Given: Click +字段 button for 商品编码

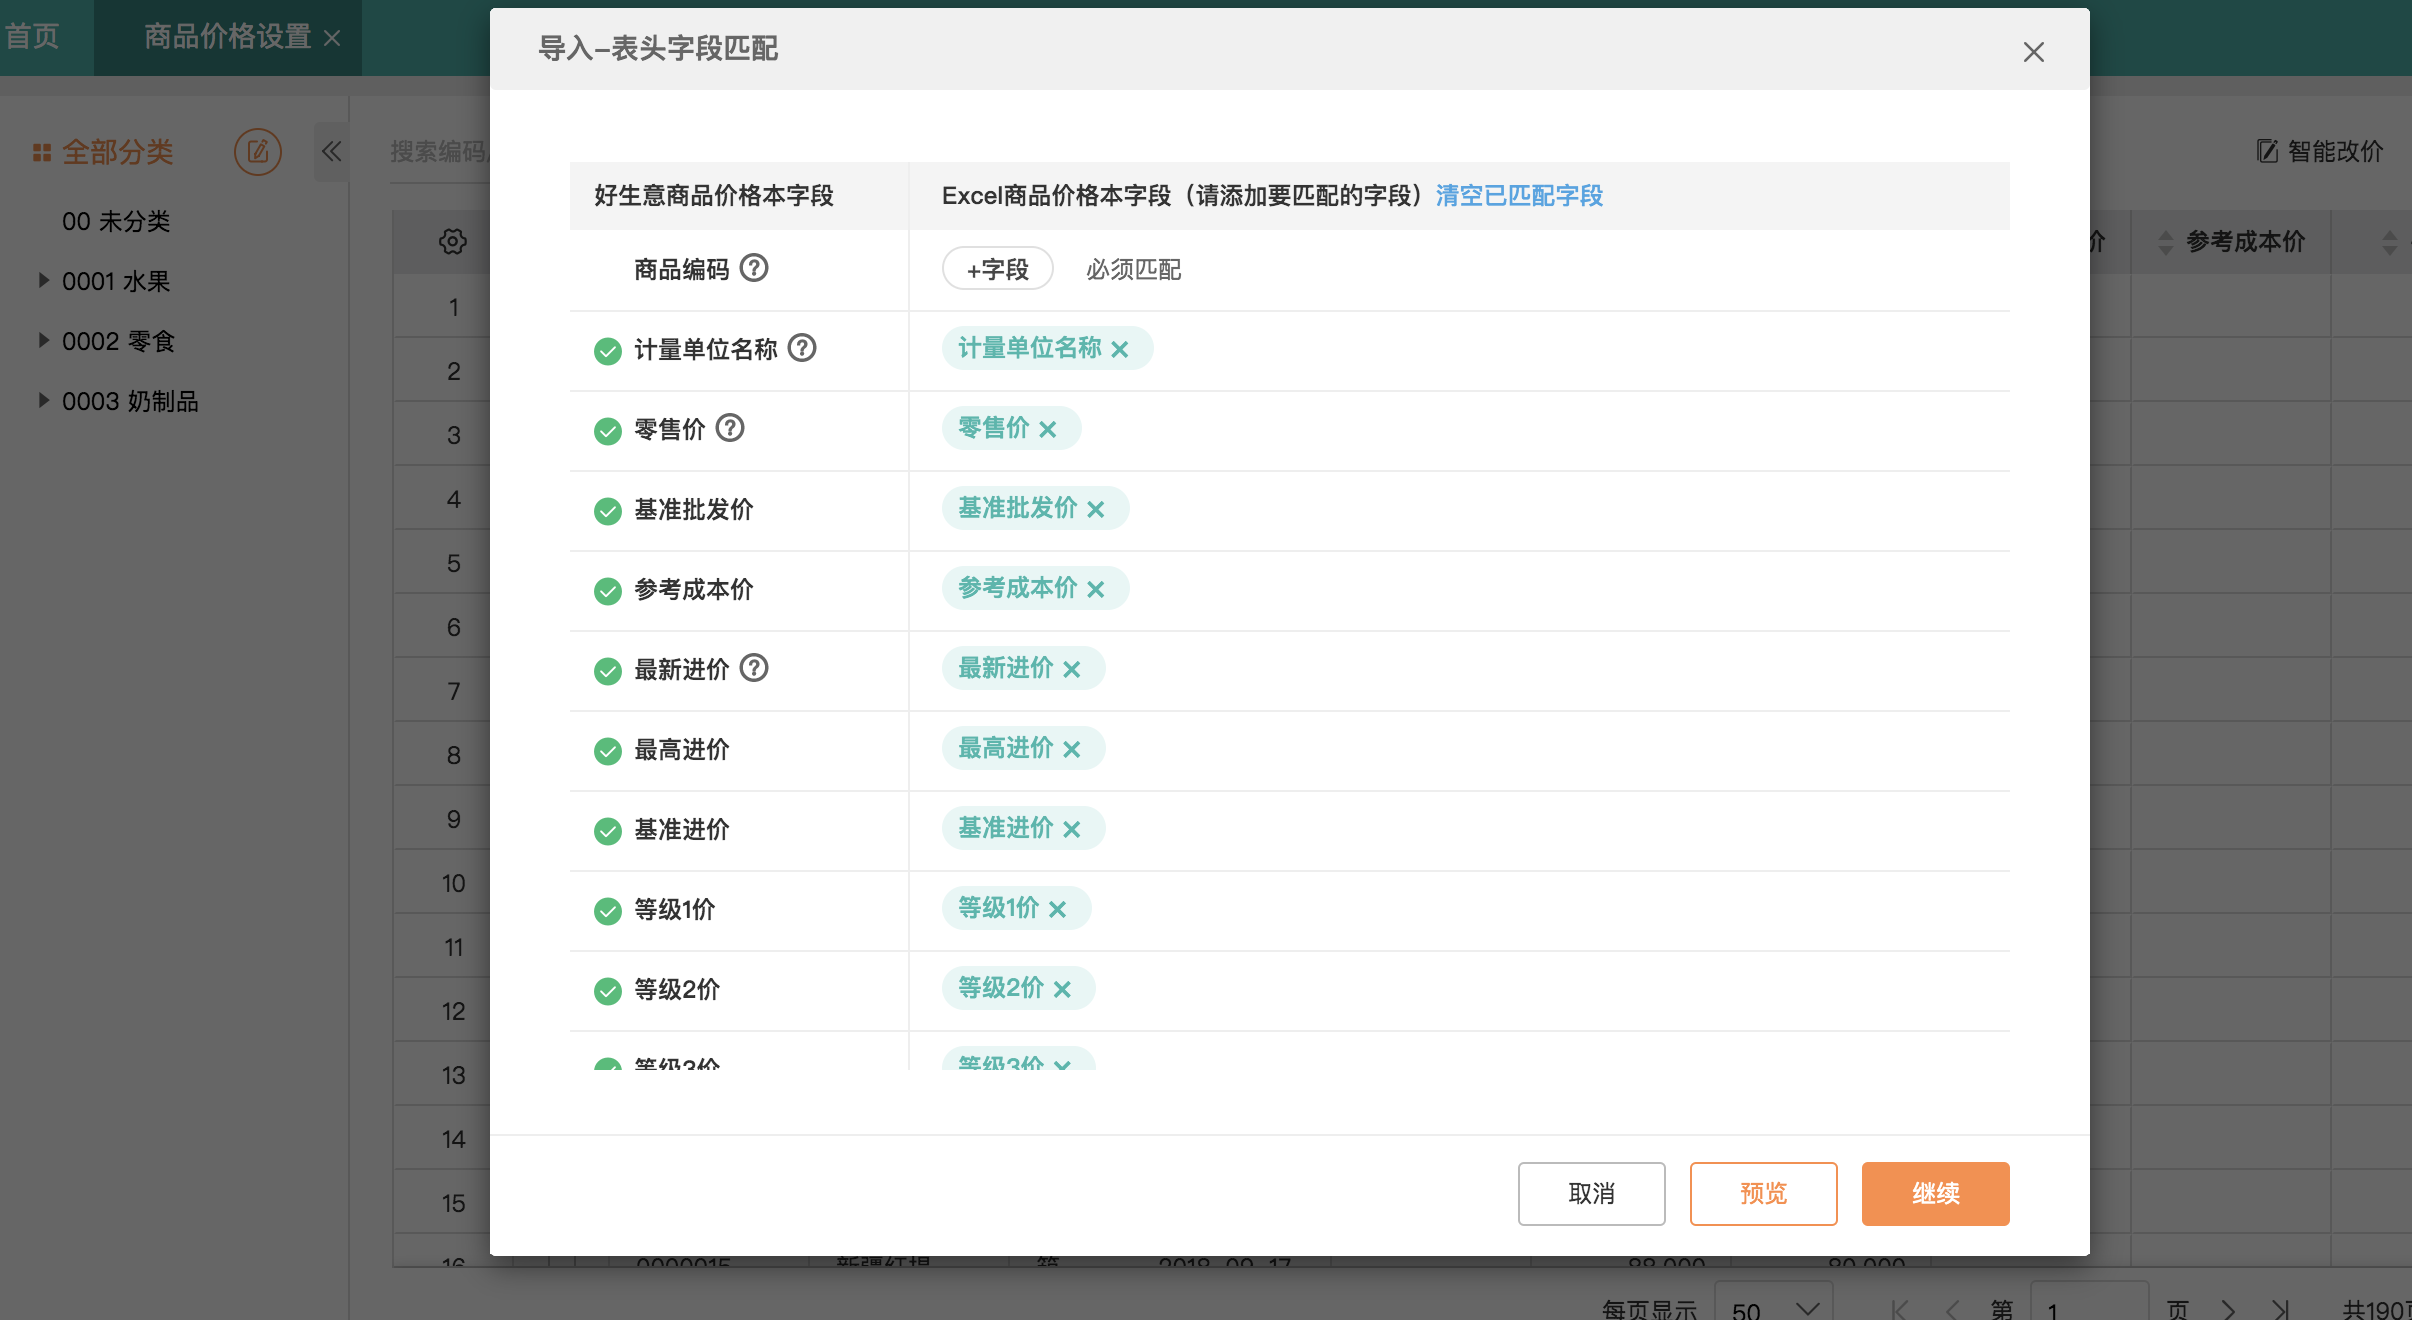Looking at the screenshot, I should click(996, 270).
